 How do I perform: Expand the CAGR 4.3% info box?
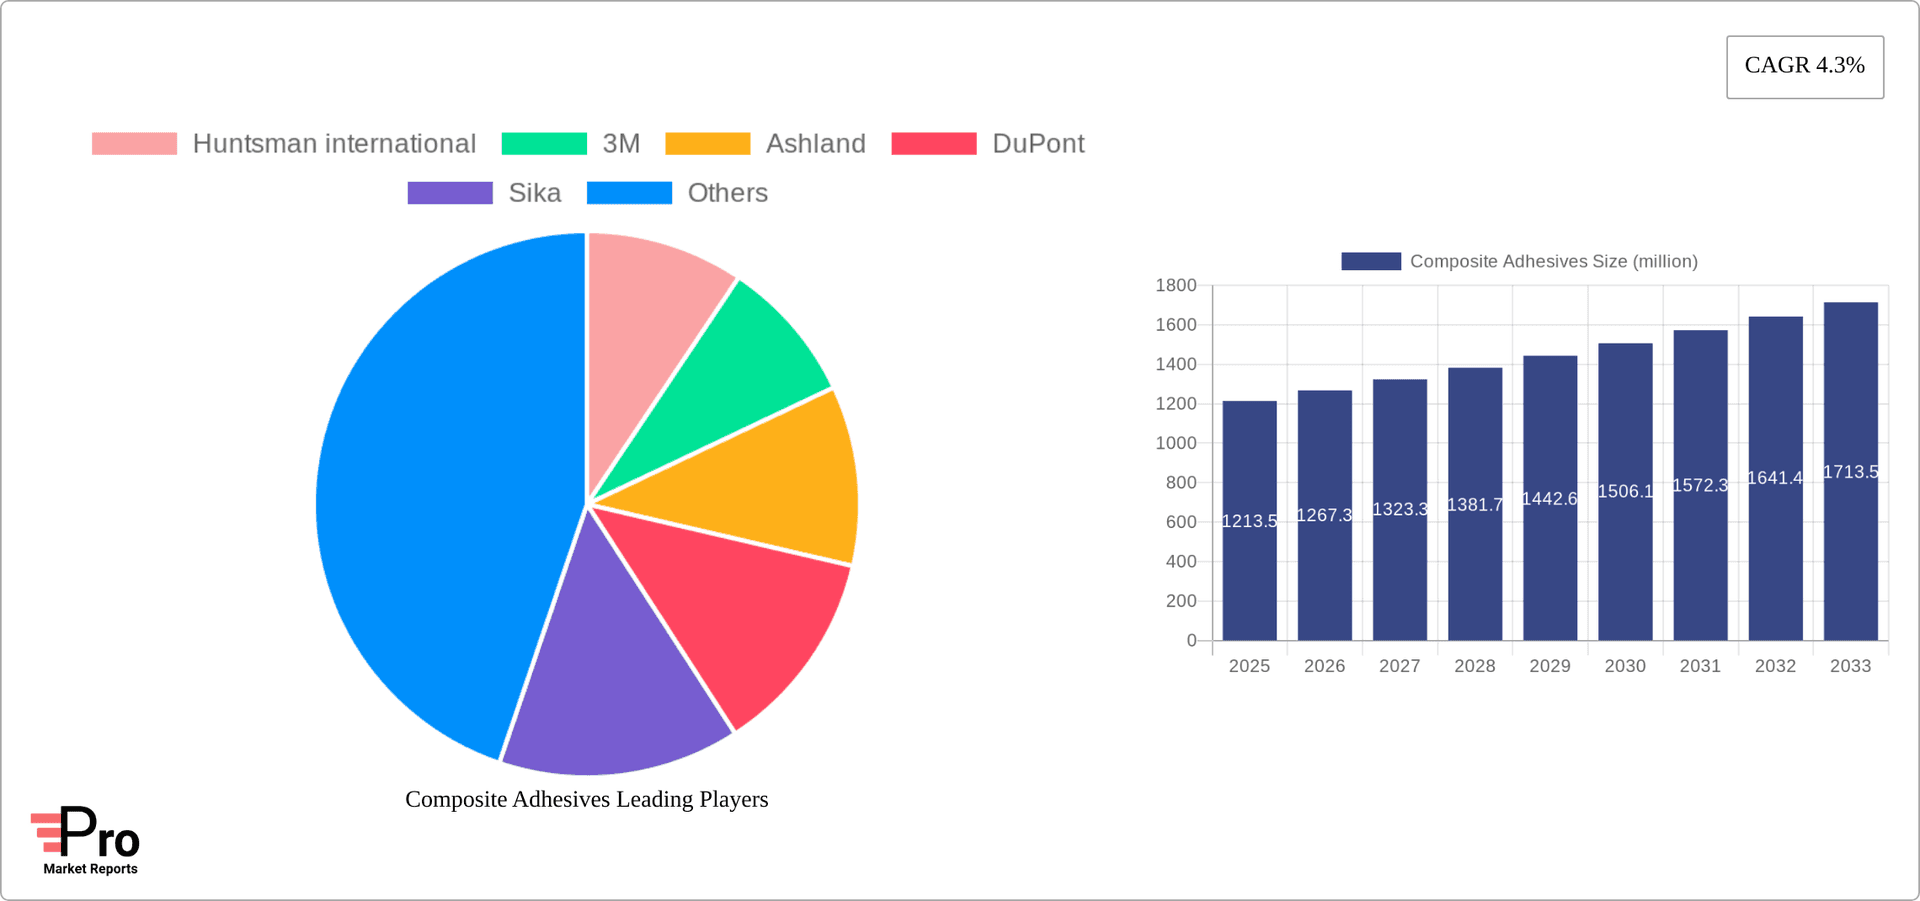[1804, 66]
